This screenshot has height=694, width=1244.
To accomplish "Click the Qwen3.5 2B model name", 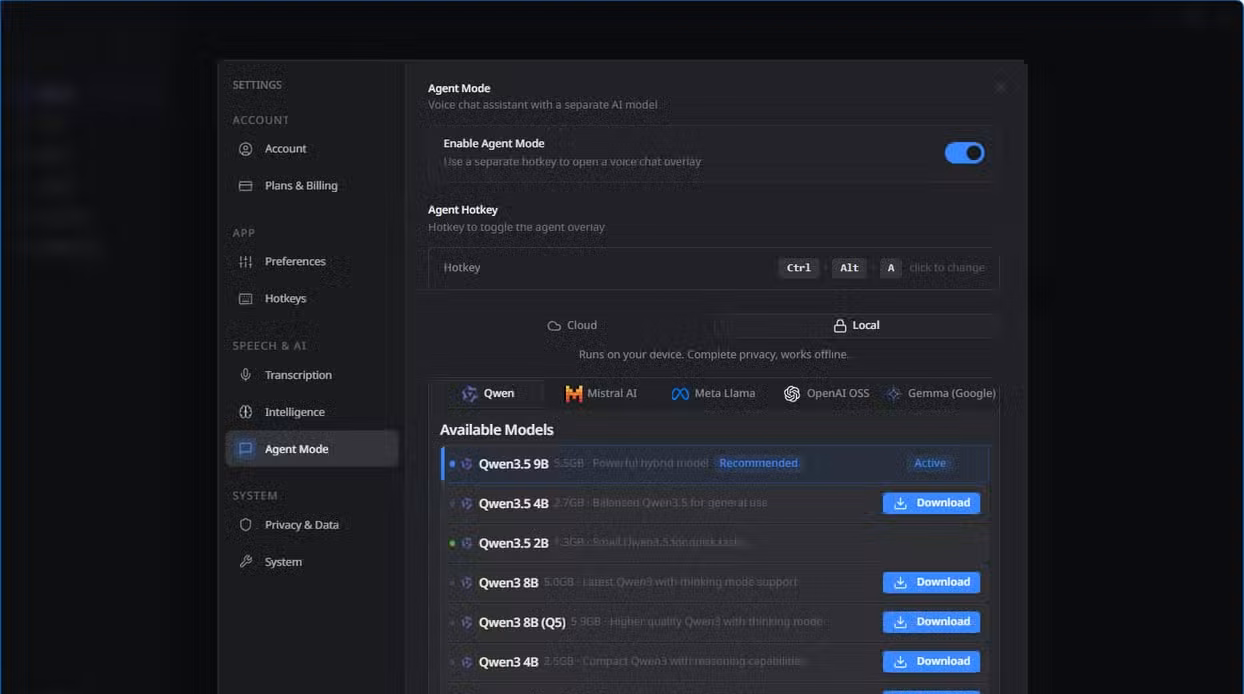I will tap(514, 544).
